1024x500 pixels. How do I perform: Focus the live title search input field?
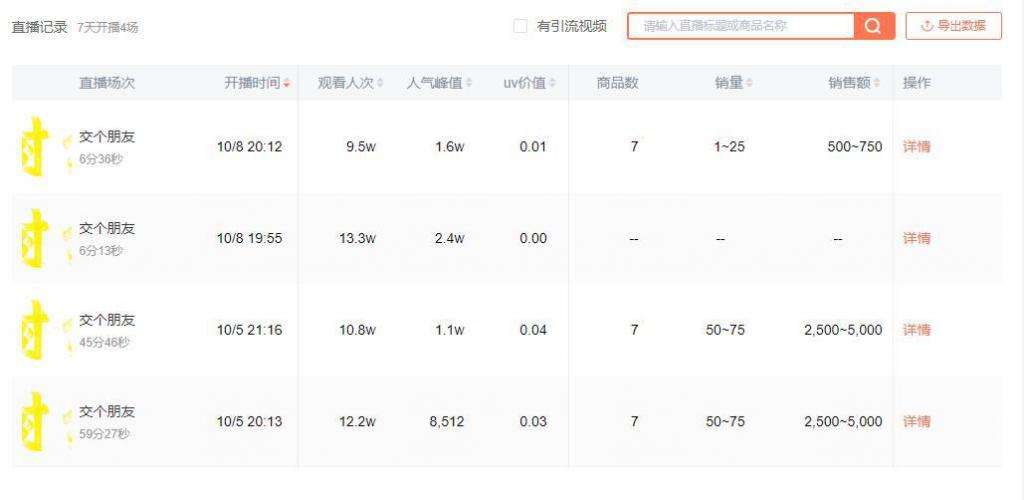pyautogui.click(x=740, y=26)
